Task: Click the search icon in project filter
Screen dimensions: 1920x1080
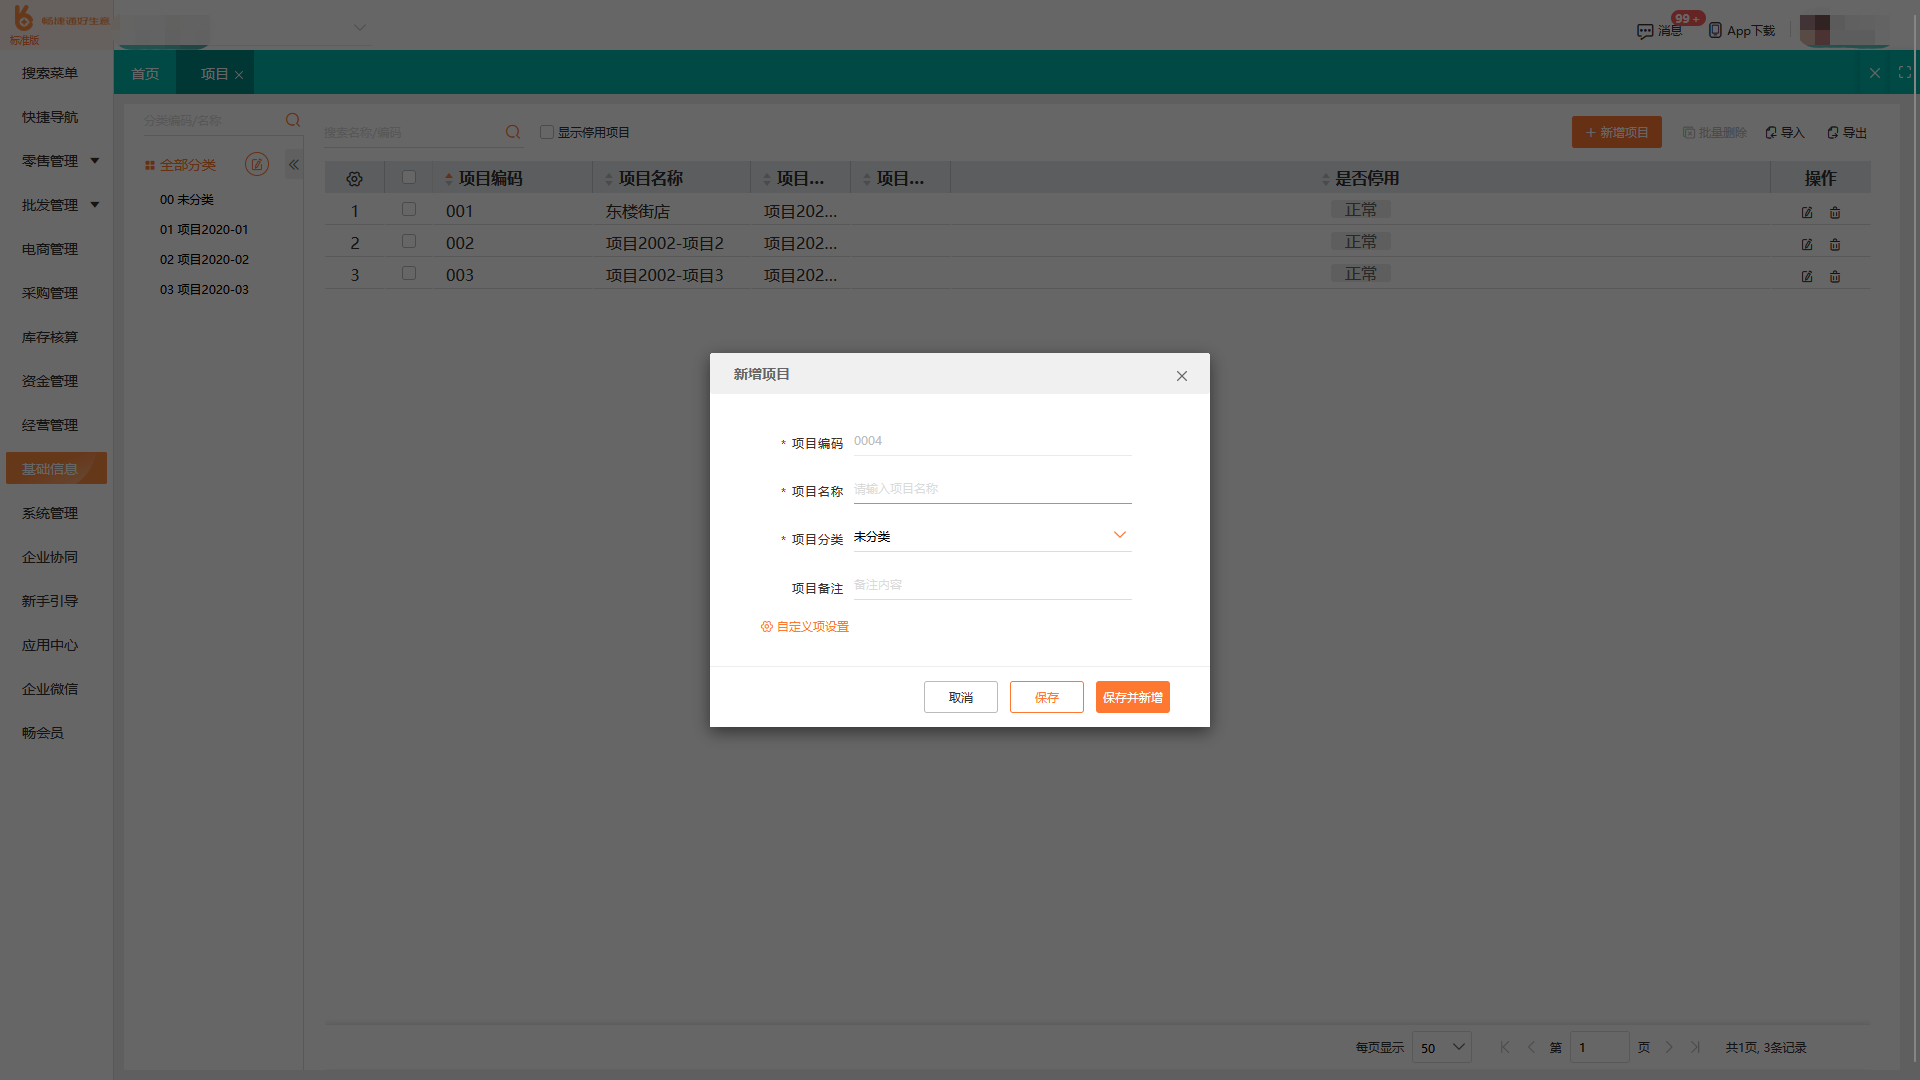Action: pyautogui.click(x=513, y=132)
